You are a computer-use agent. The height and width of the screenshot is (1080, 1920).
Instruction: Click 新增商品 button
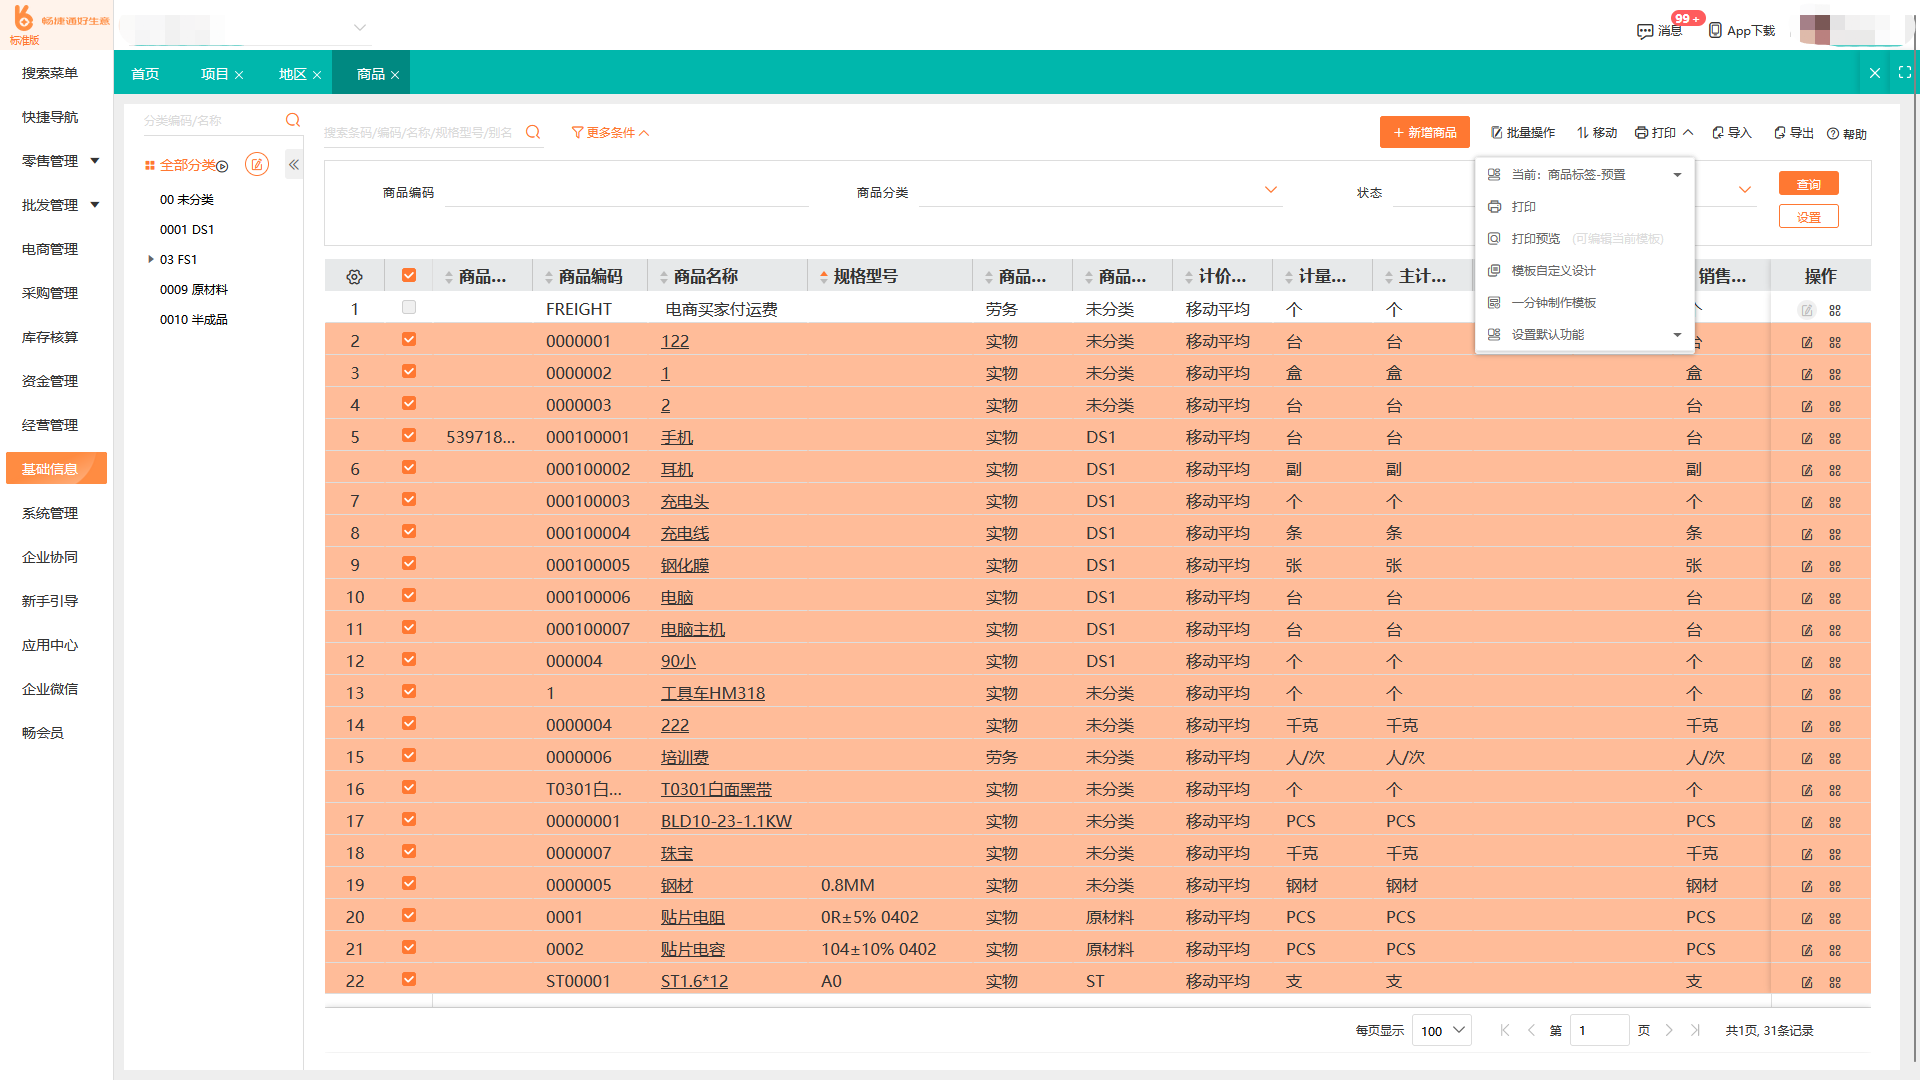point(1424,132)
